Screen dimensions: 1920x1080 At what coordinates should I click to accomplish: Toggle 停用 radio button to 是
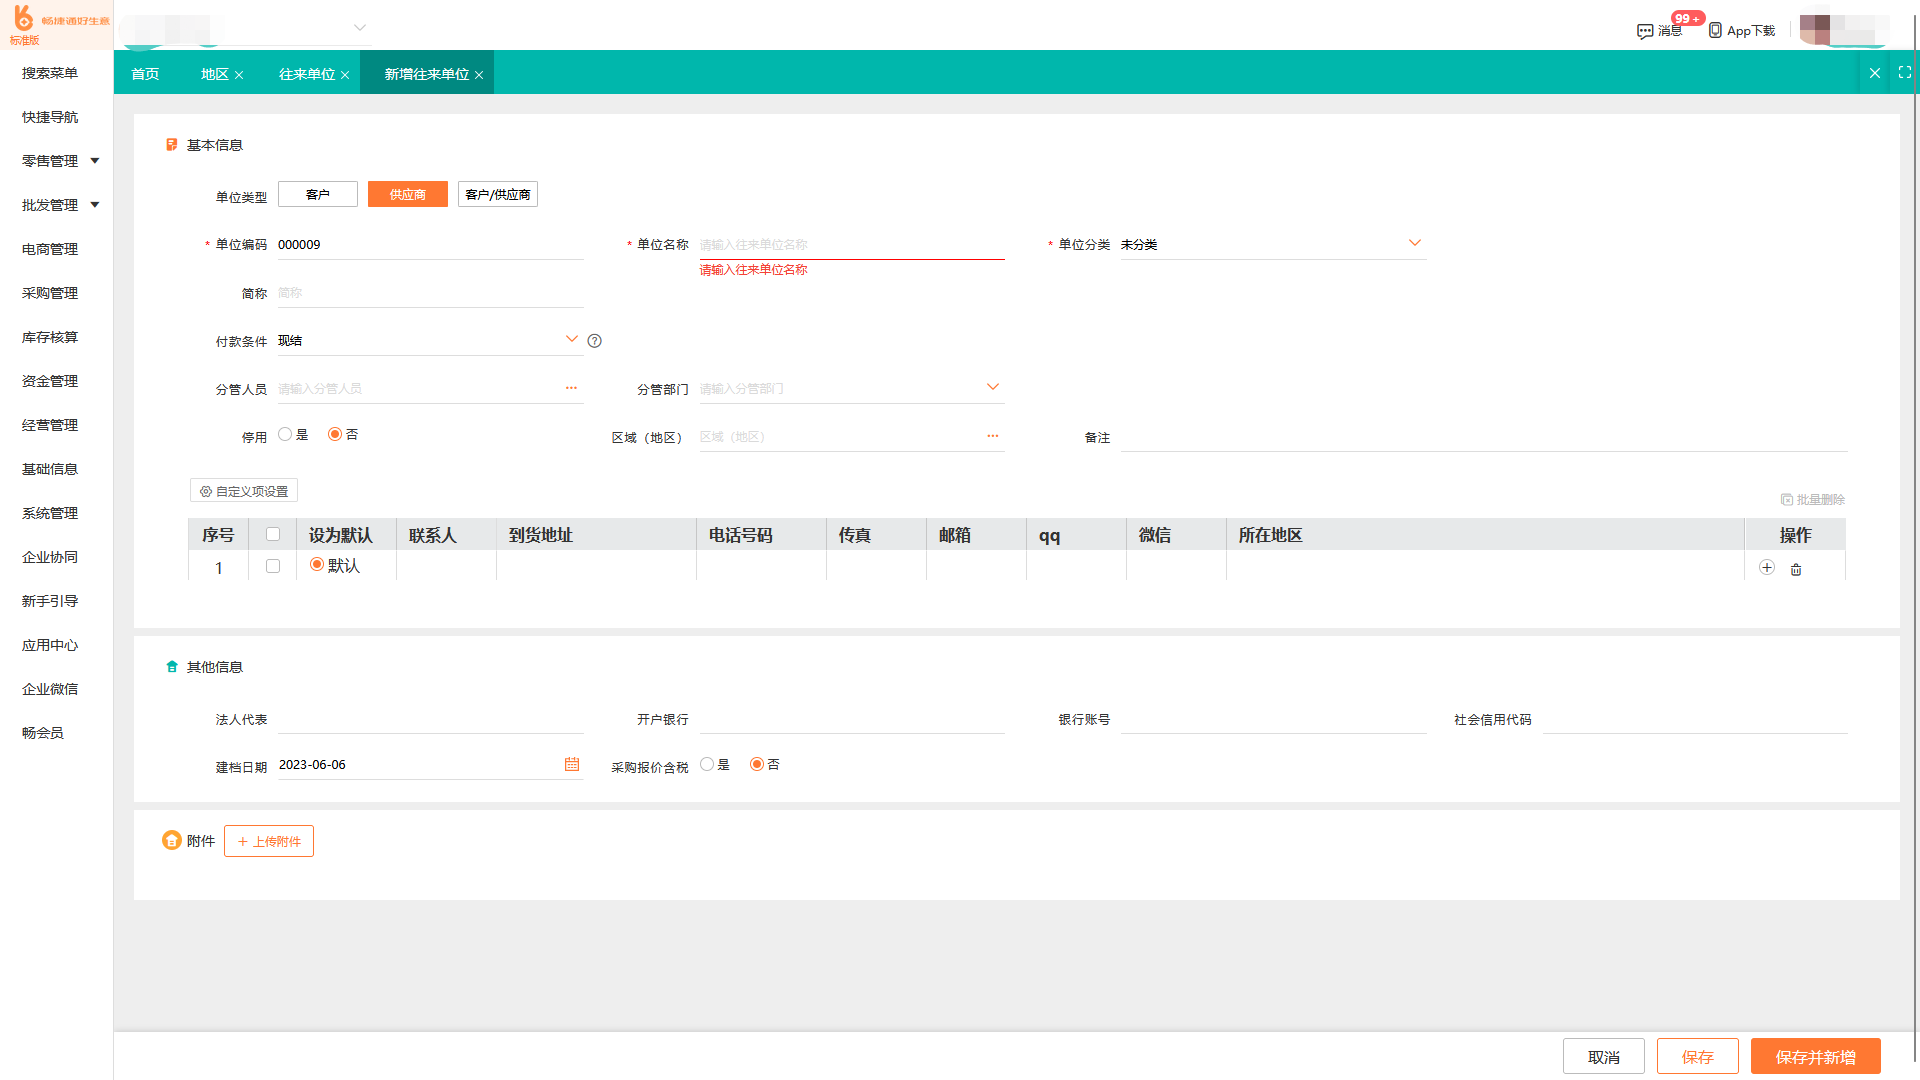click(286, 434)
